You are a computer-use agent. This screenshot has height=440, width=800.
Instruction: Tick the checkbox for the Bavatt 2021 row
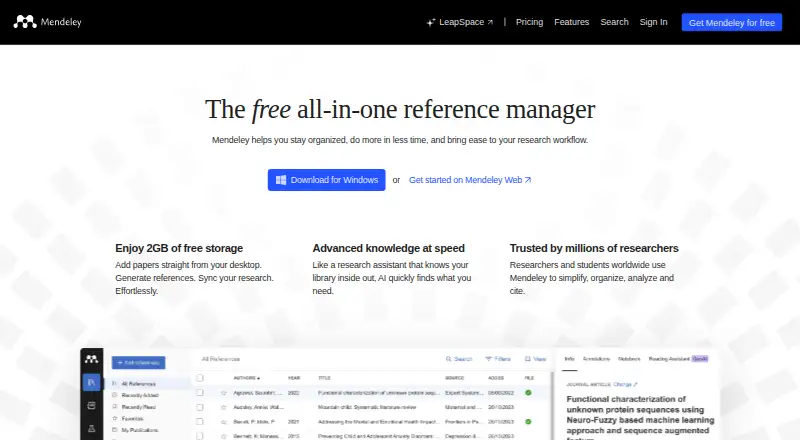point(200,422)
